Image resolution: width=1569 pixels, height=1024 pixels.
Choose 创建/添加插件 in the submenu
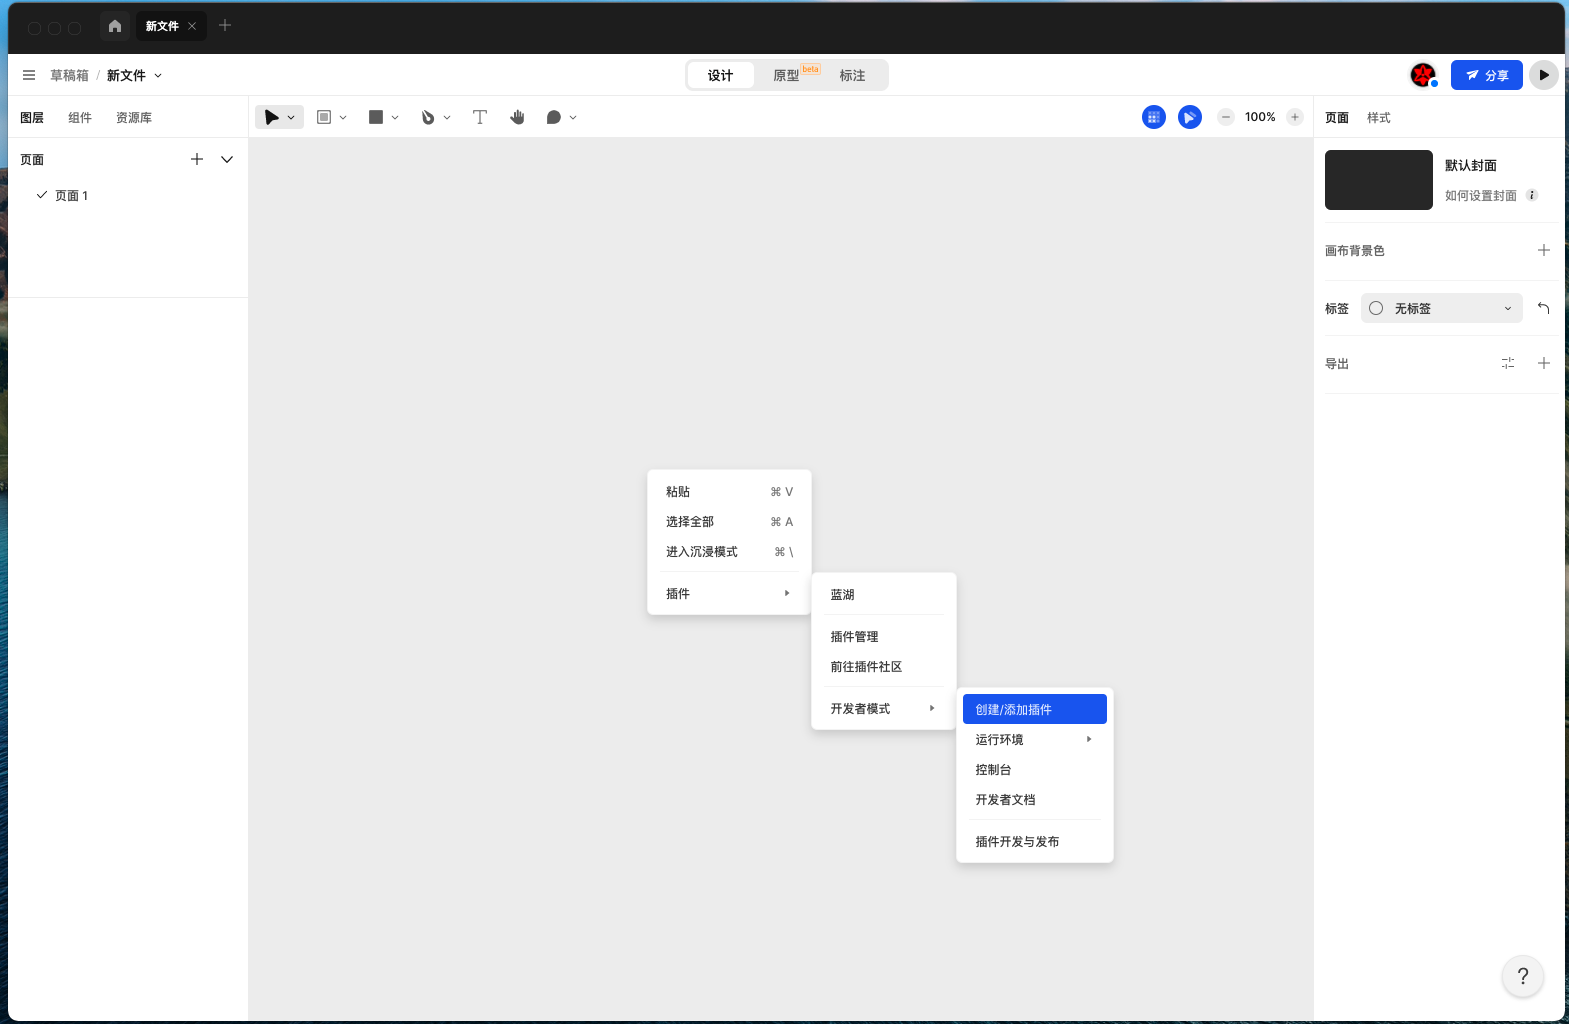(1034, 709)
